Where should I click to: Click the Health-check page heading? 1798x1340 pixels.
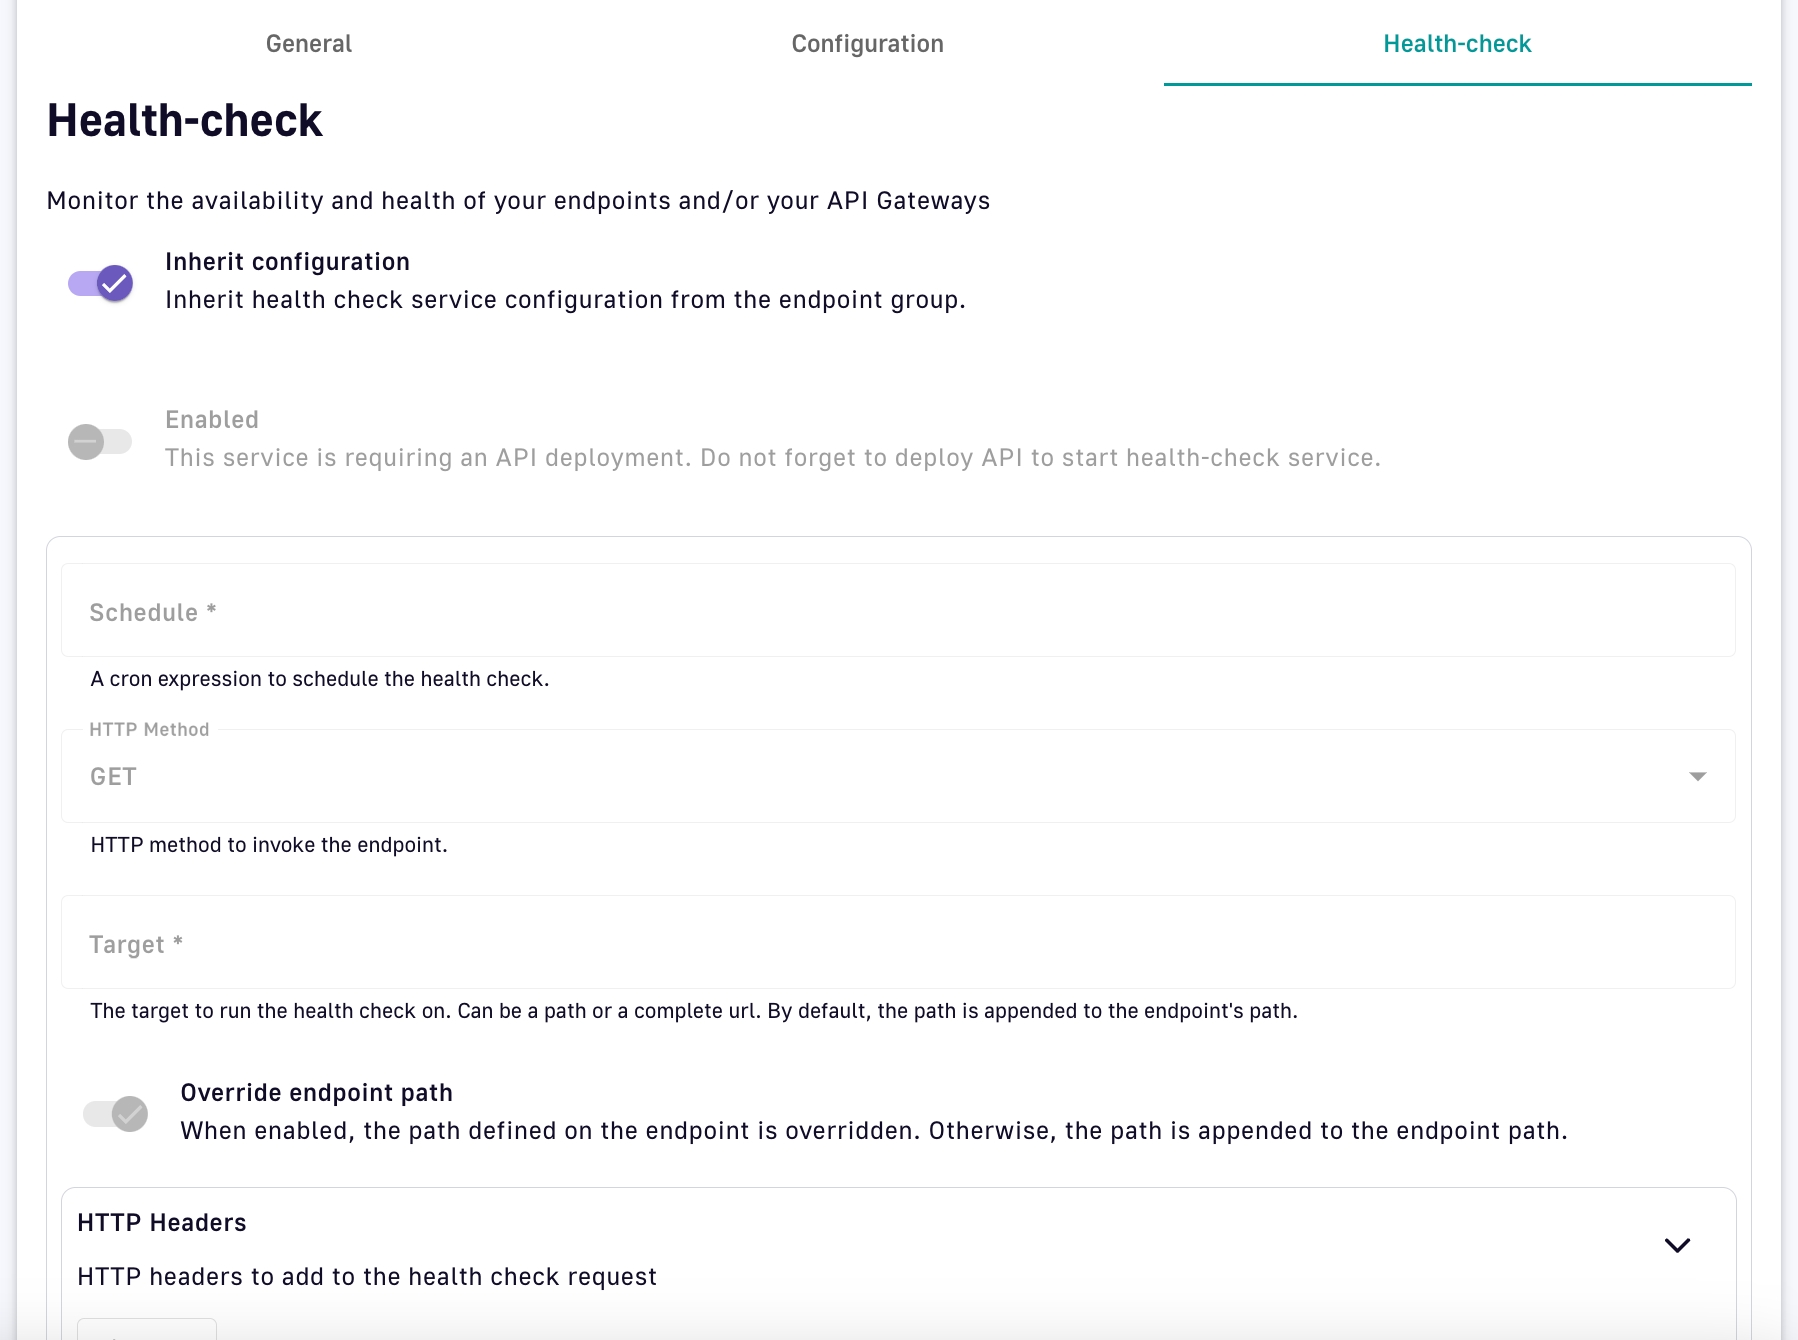point(185,121)
